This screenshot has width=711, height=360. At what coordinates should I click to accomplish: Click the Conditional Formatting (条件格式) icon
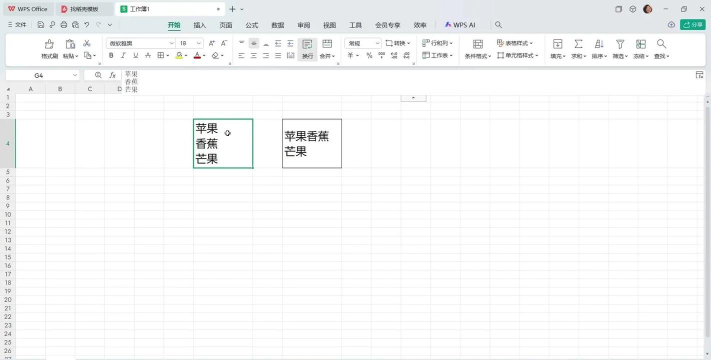pos(478,44)
